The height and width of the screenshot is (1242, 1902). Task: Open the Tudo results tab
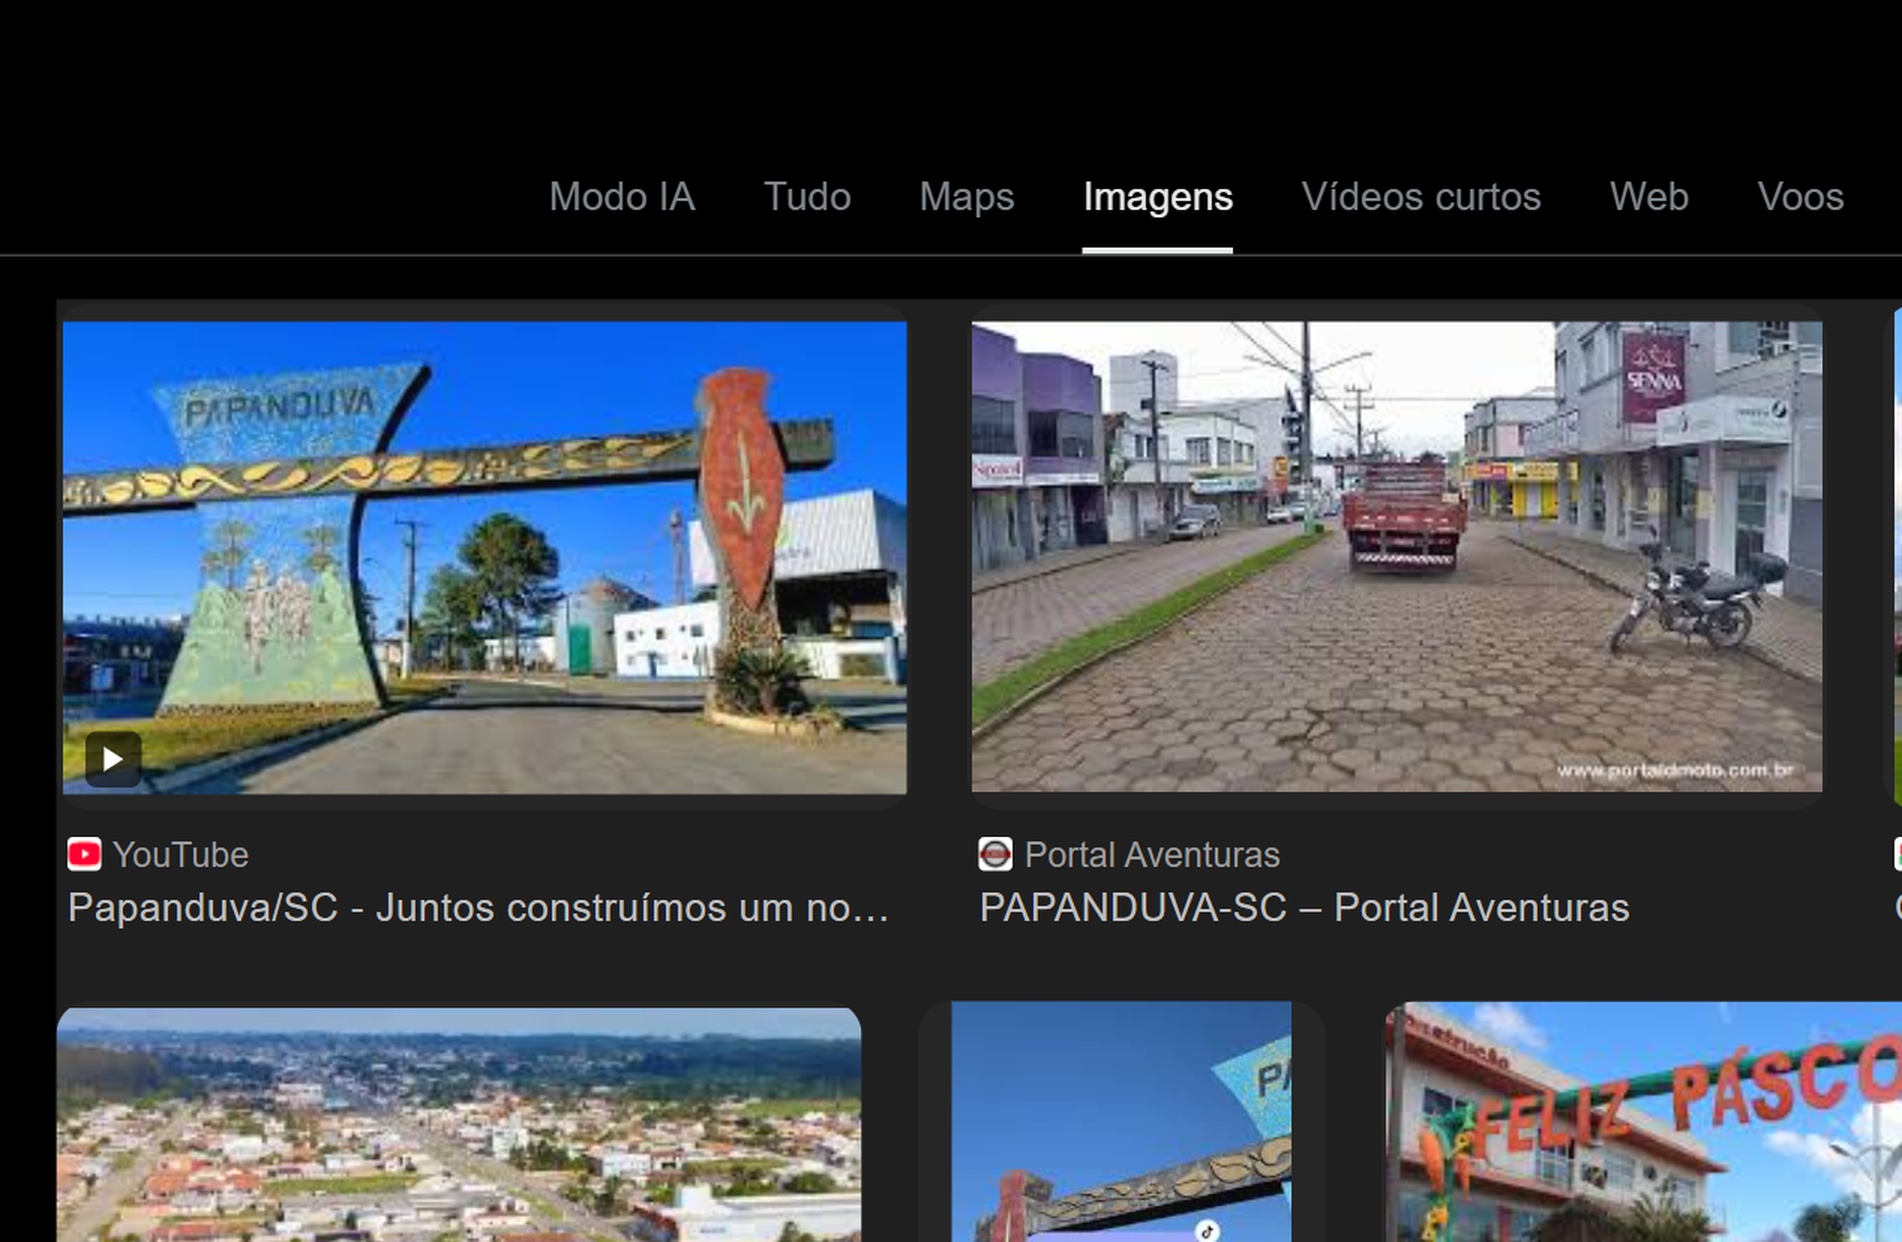pyautogui.click(x=807, y=197)
